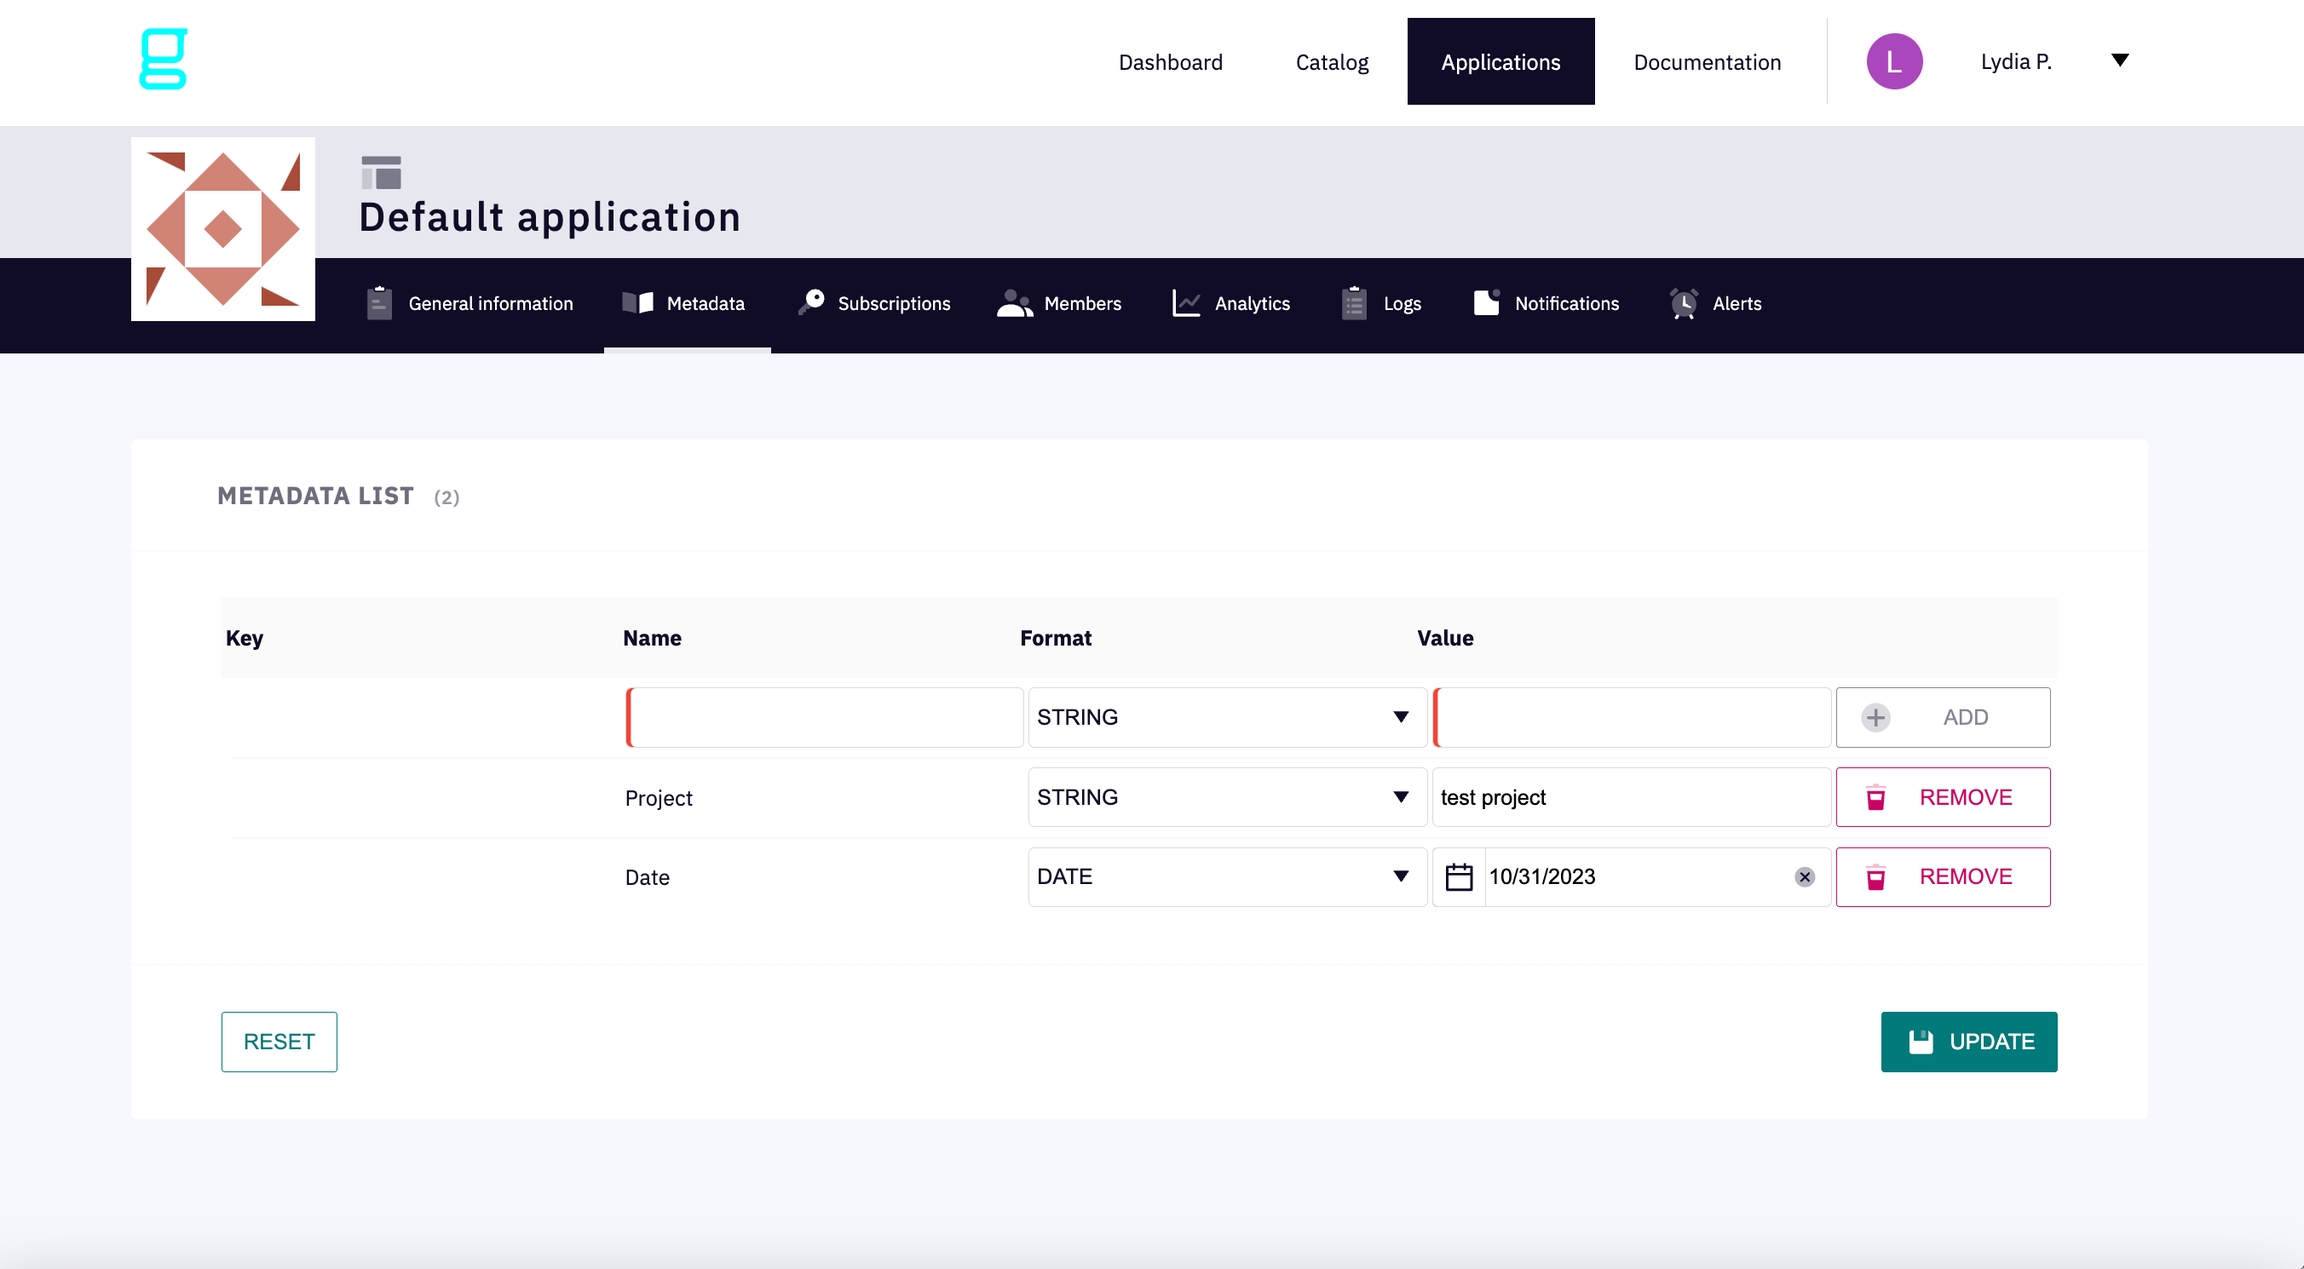
Task: Click the Alerts alarm clock icon
Action: click(1683, 303)
